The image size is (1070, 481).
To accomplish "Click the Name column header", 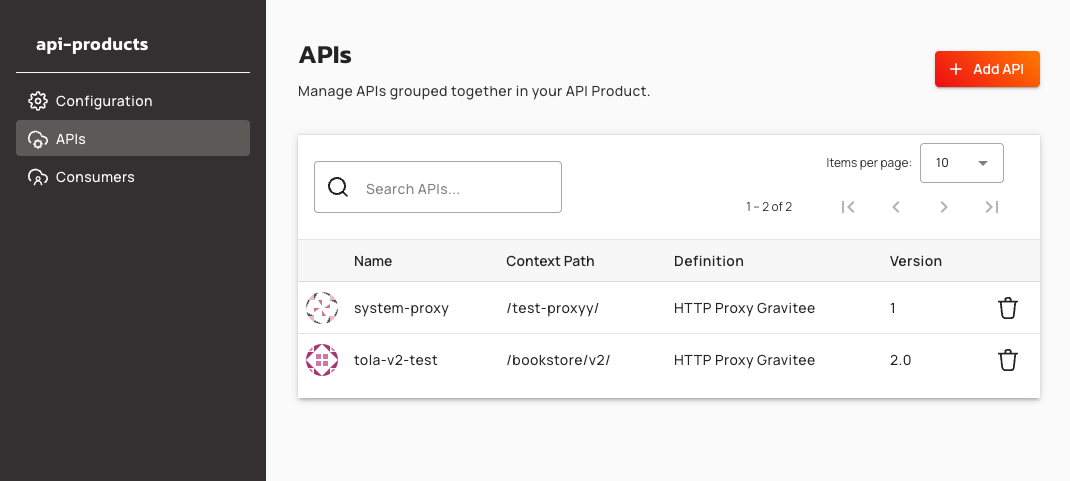I will (373, 261).
